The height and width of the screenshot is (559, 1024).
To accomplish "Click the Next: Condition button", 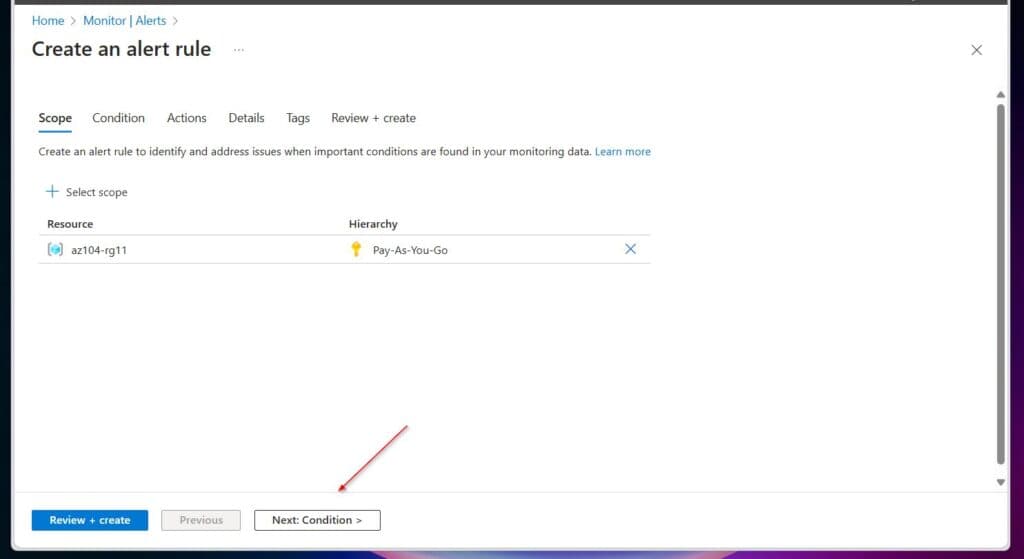I will (x=317, y=520).
